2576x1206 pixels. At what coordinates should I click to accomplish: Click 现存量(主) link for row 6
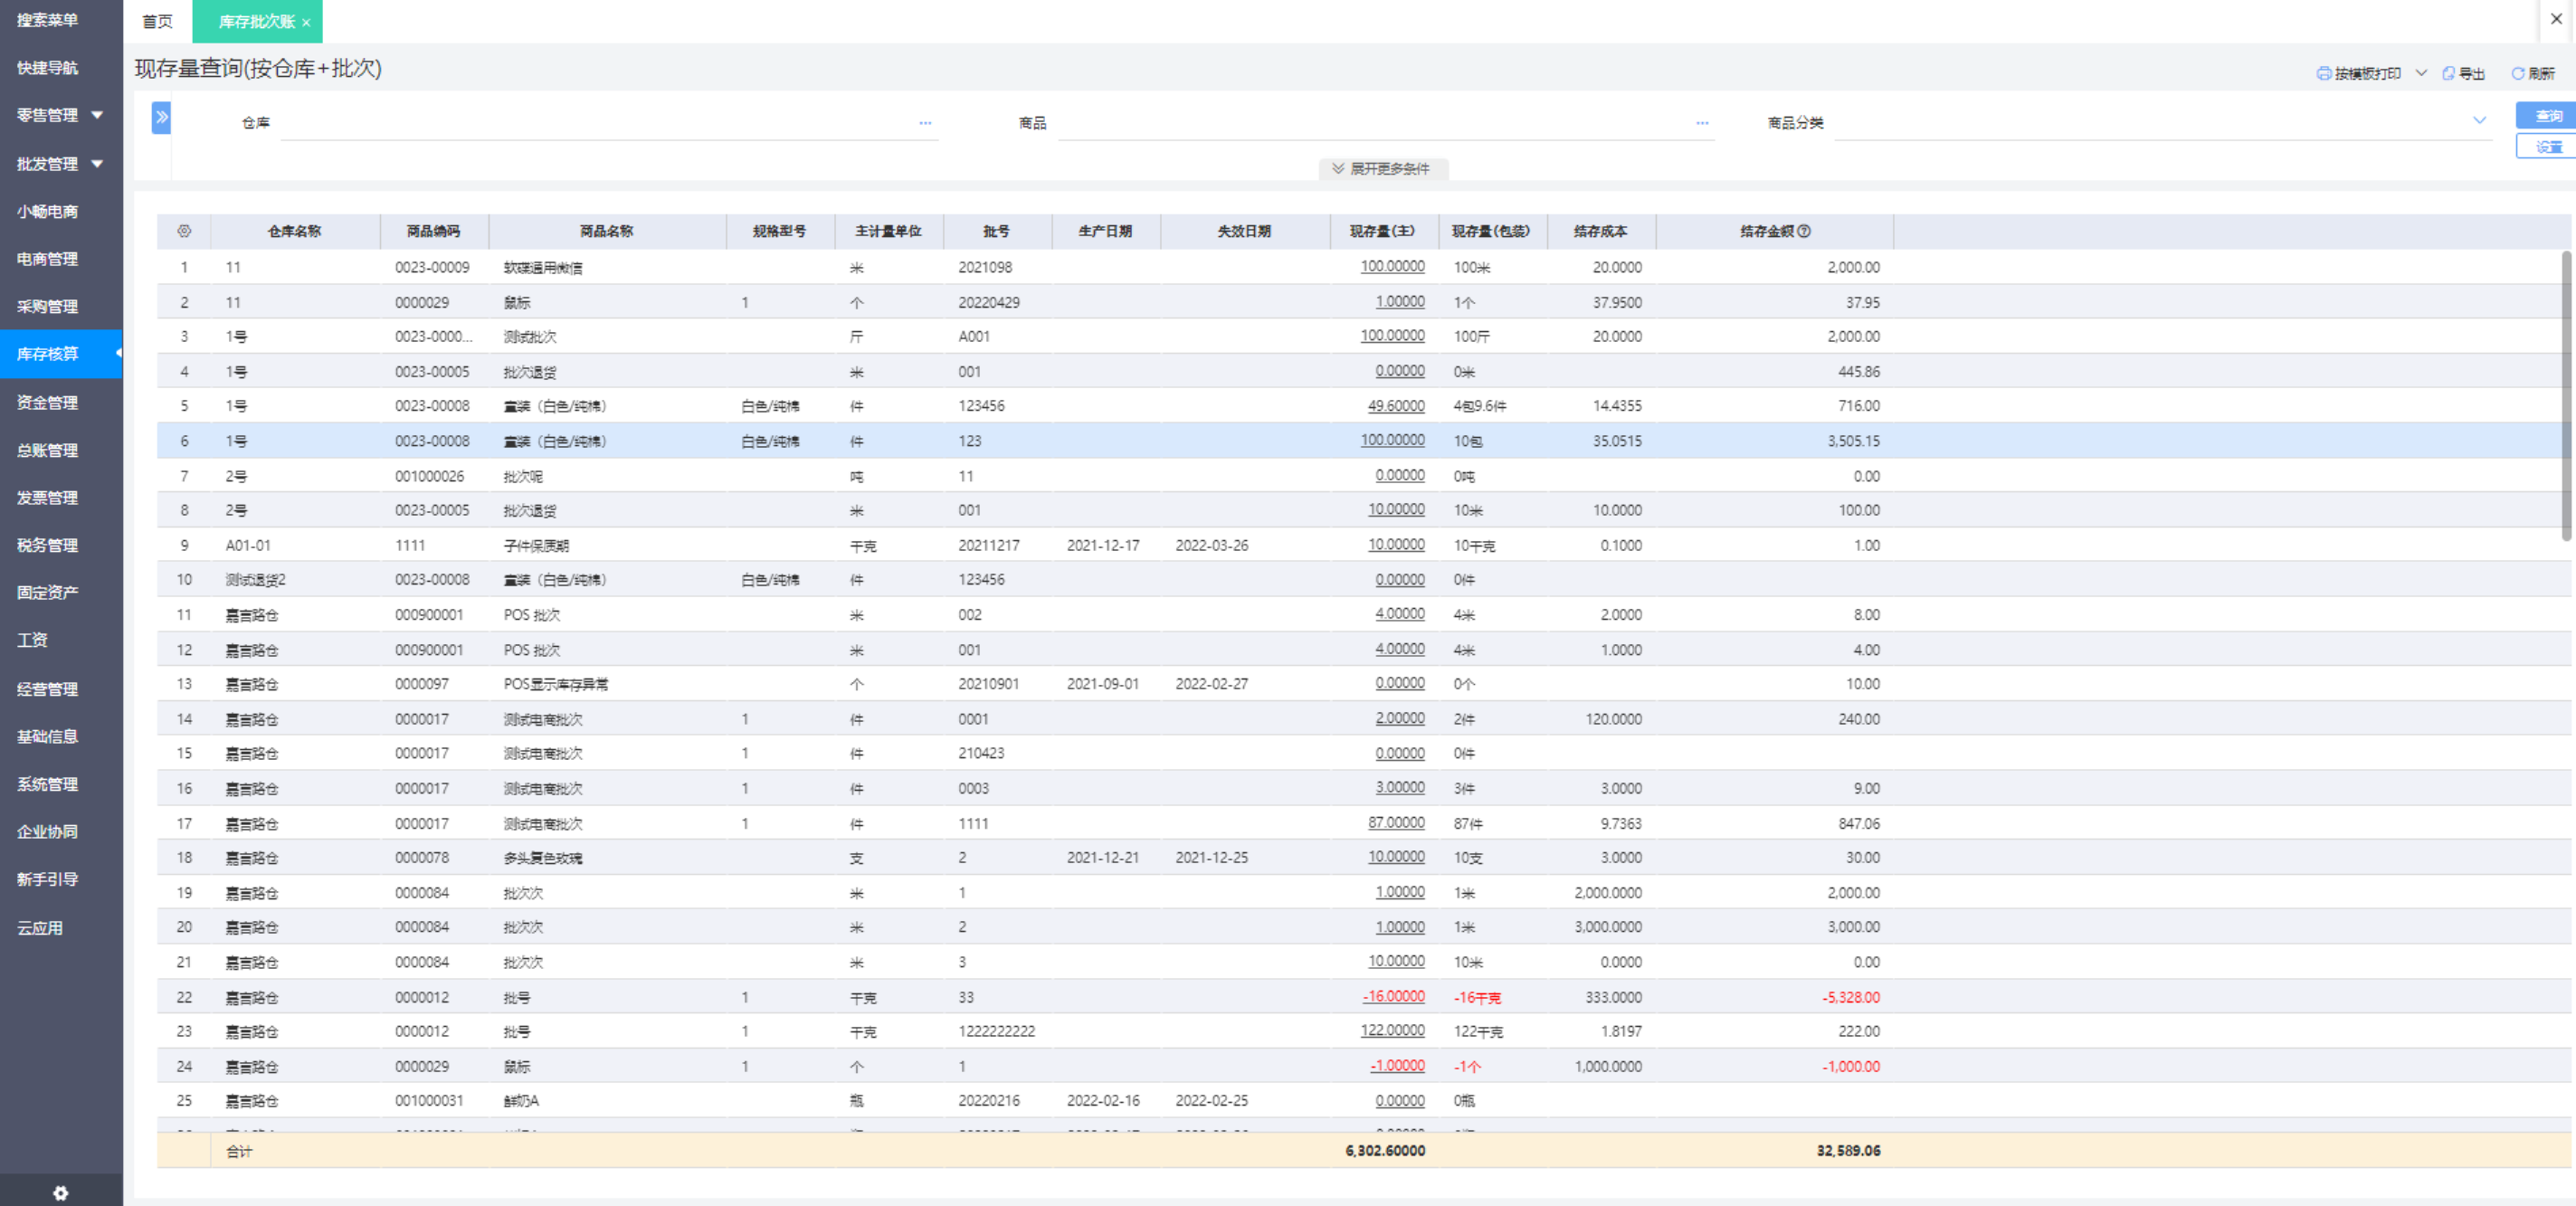pyautogui.click(x=1393, y=441)
